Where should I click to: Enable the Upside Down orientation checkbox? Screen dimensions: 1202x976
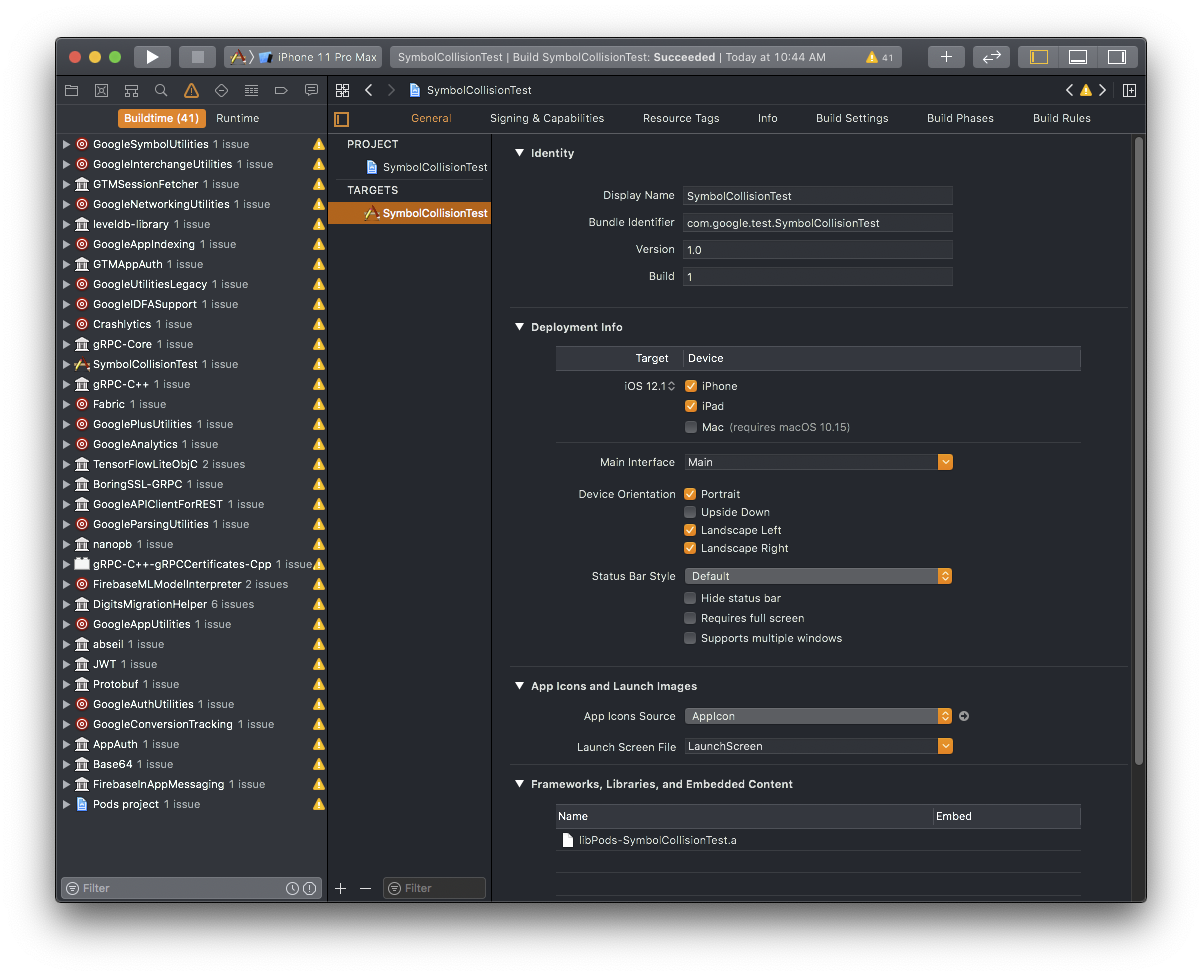[x=690, y=512]
